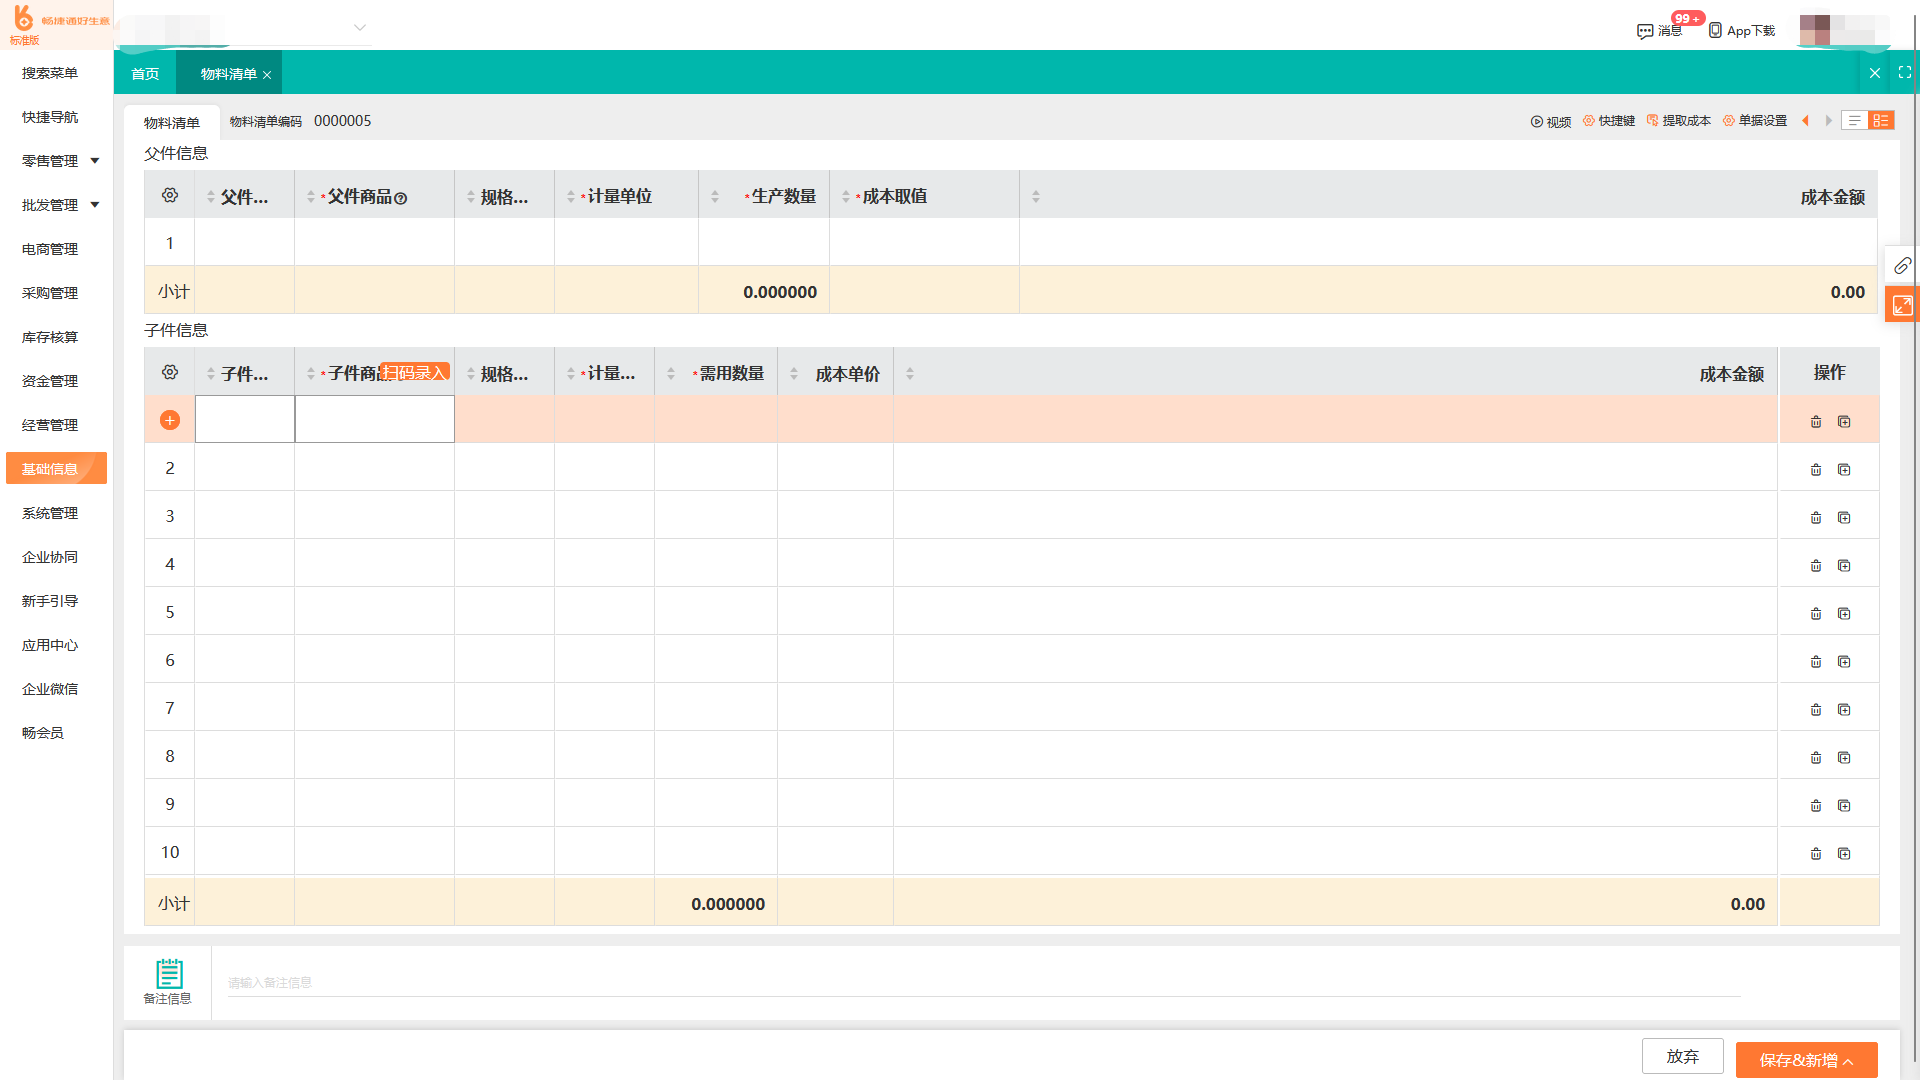
Task: Click the 基础信息 menu item
Action: [x=53, y=468]
